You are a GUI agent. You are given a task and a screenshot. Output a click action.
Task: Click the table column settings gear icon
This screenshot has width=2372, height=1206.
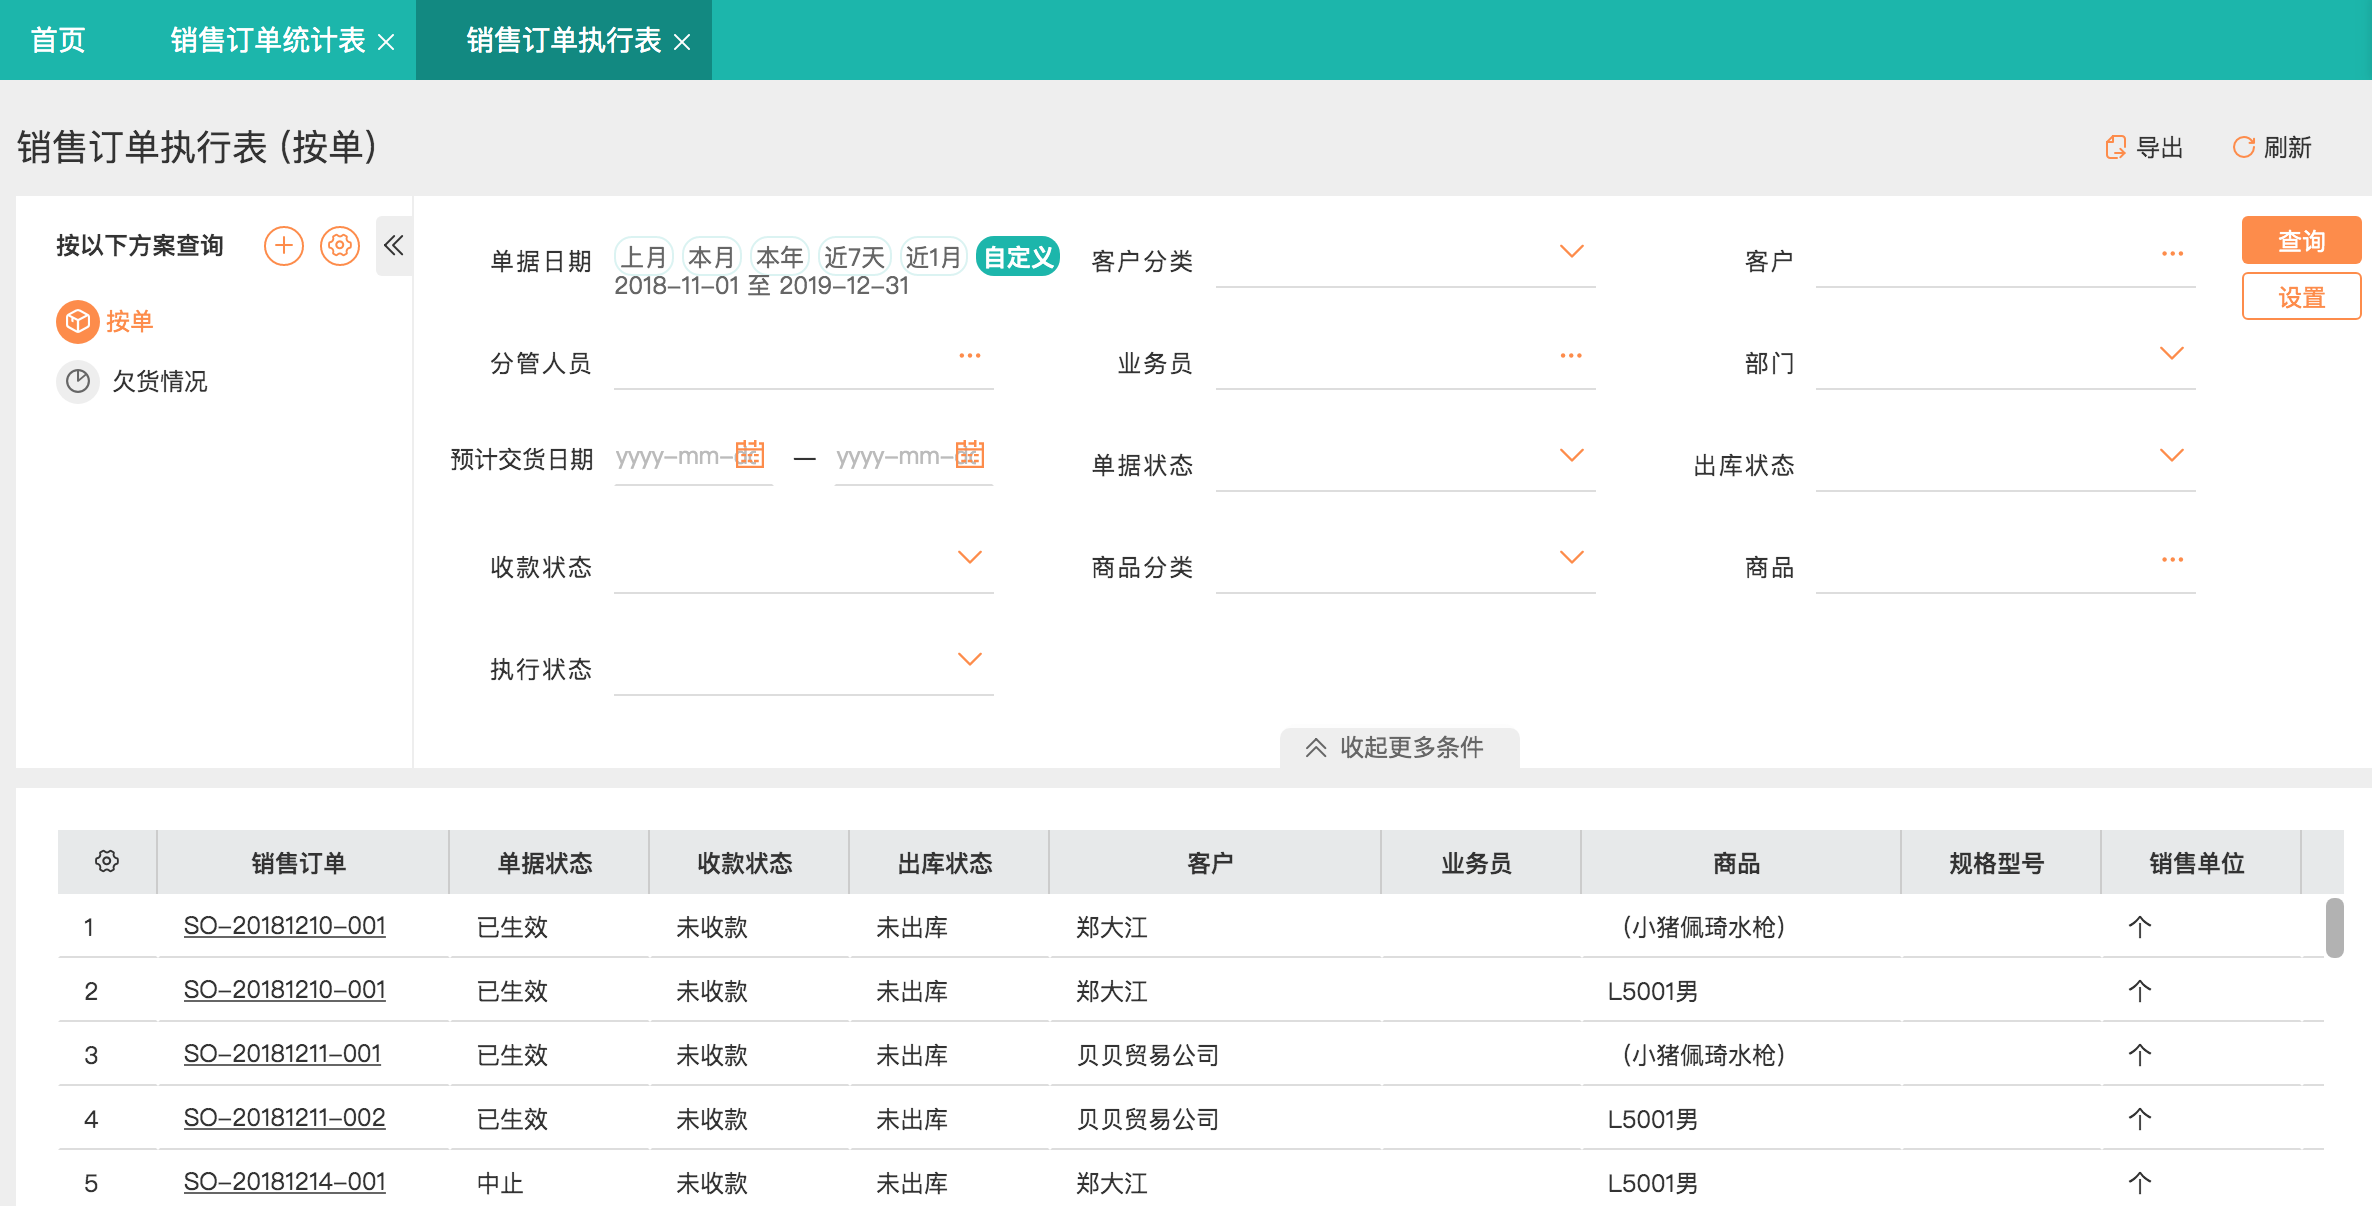[106, 860]
